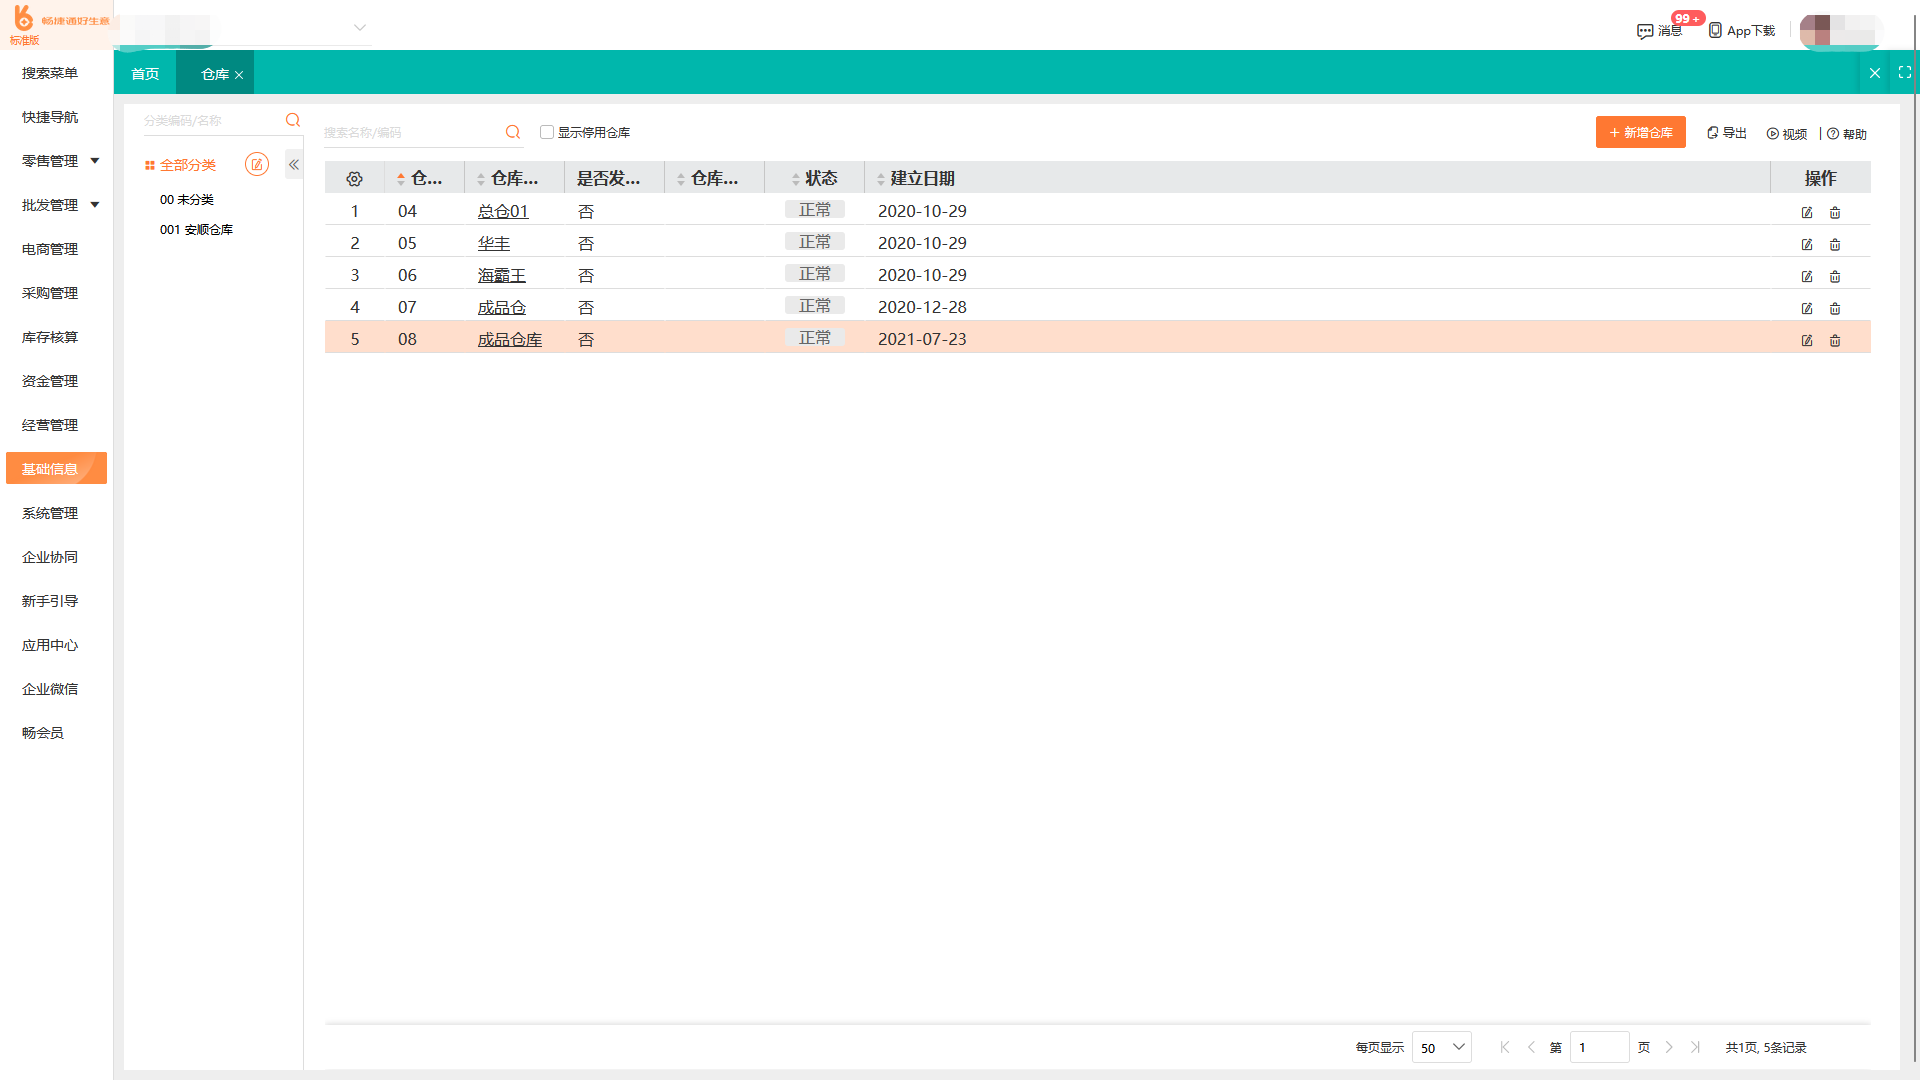
Task: Click 新增仓库 button
Action: coord(1639,131)
